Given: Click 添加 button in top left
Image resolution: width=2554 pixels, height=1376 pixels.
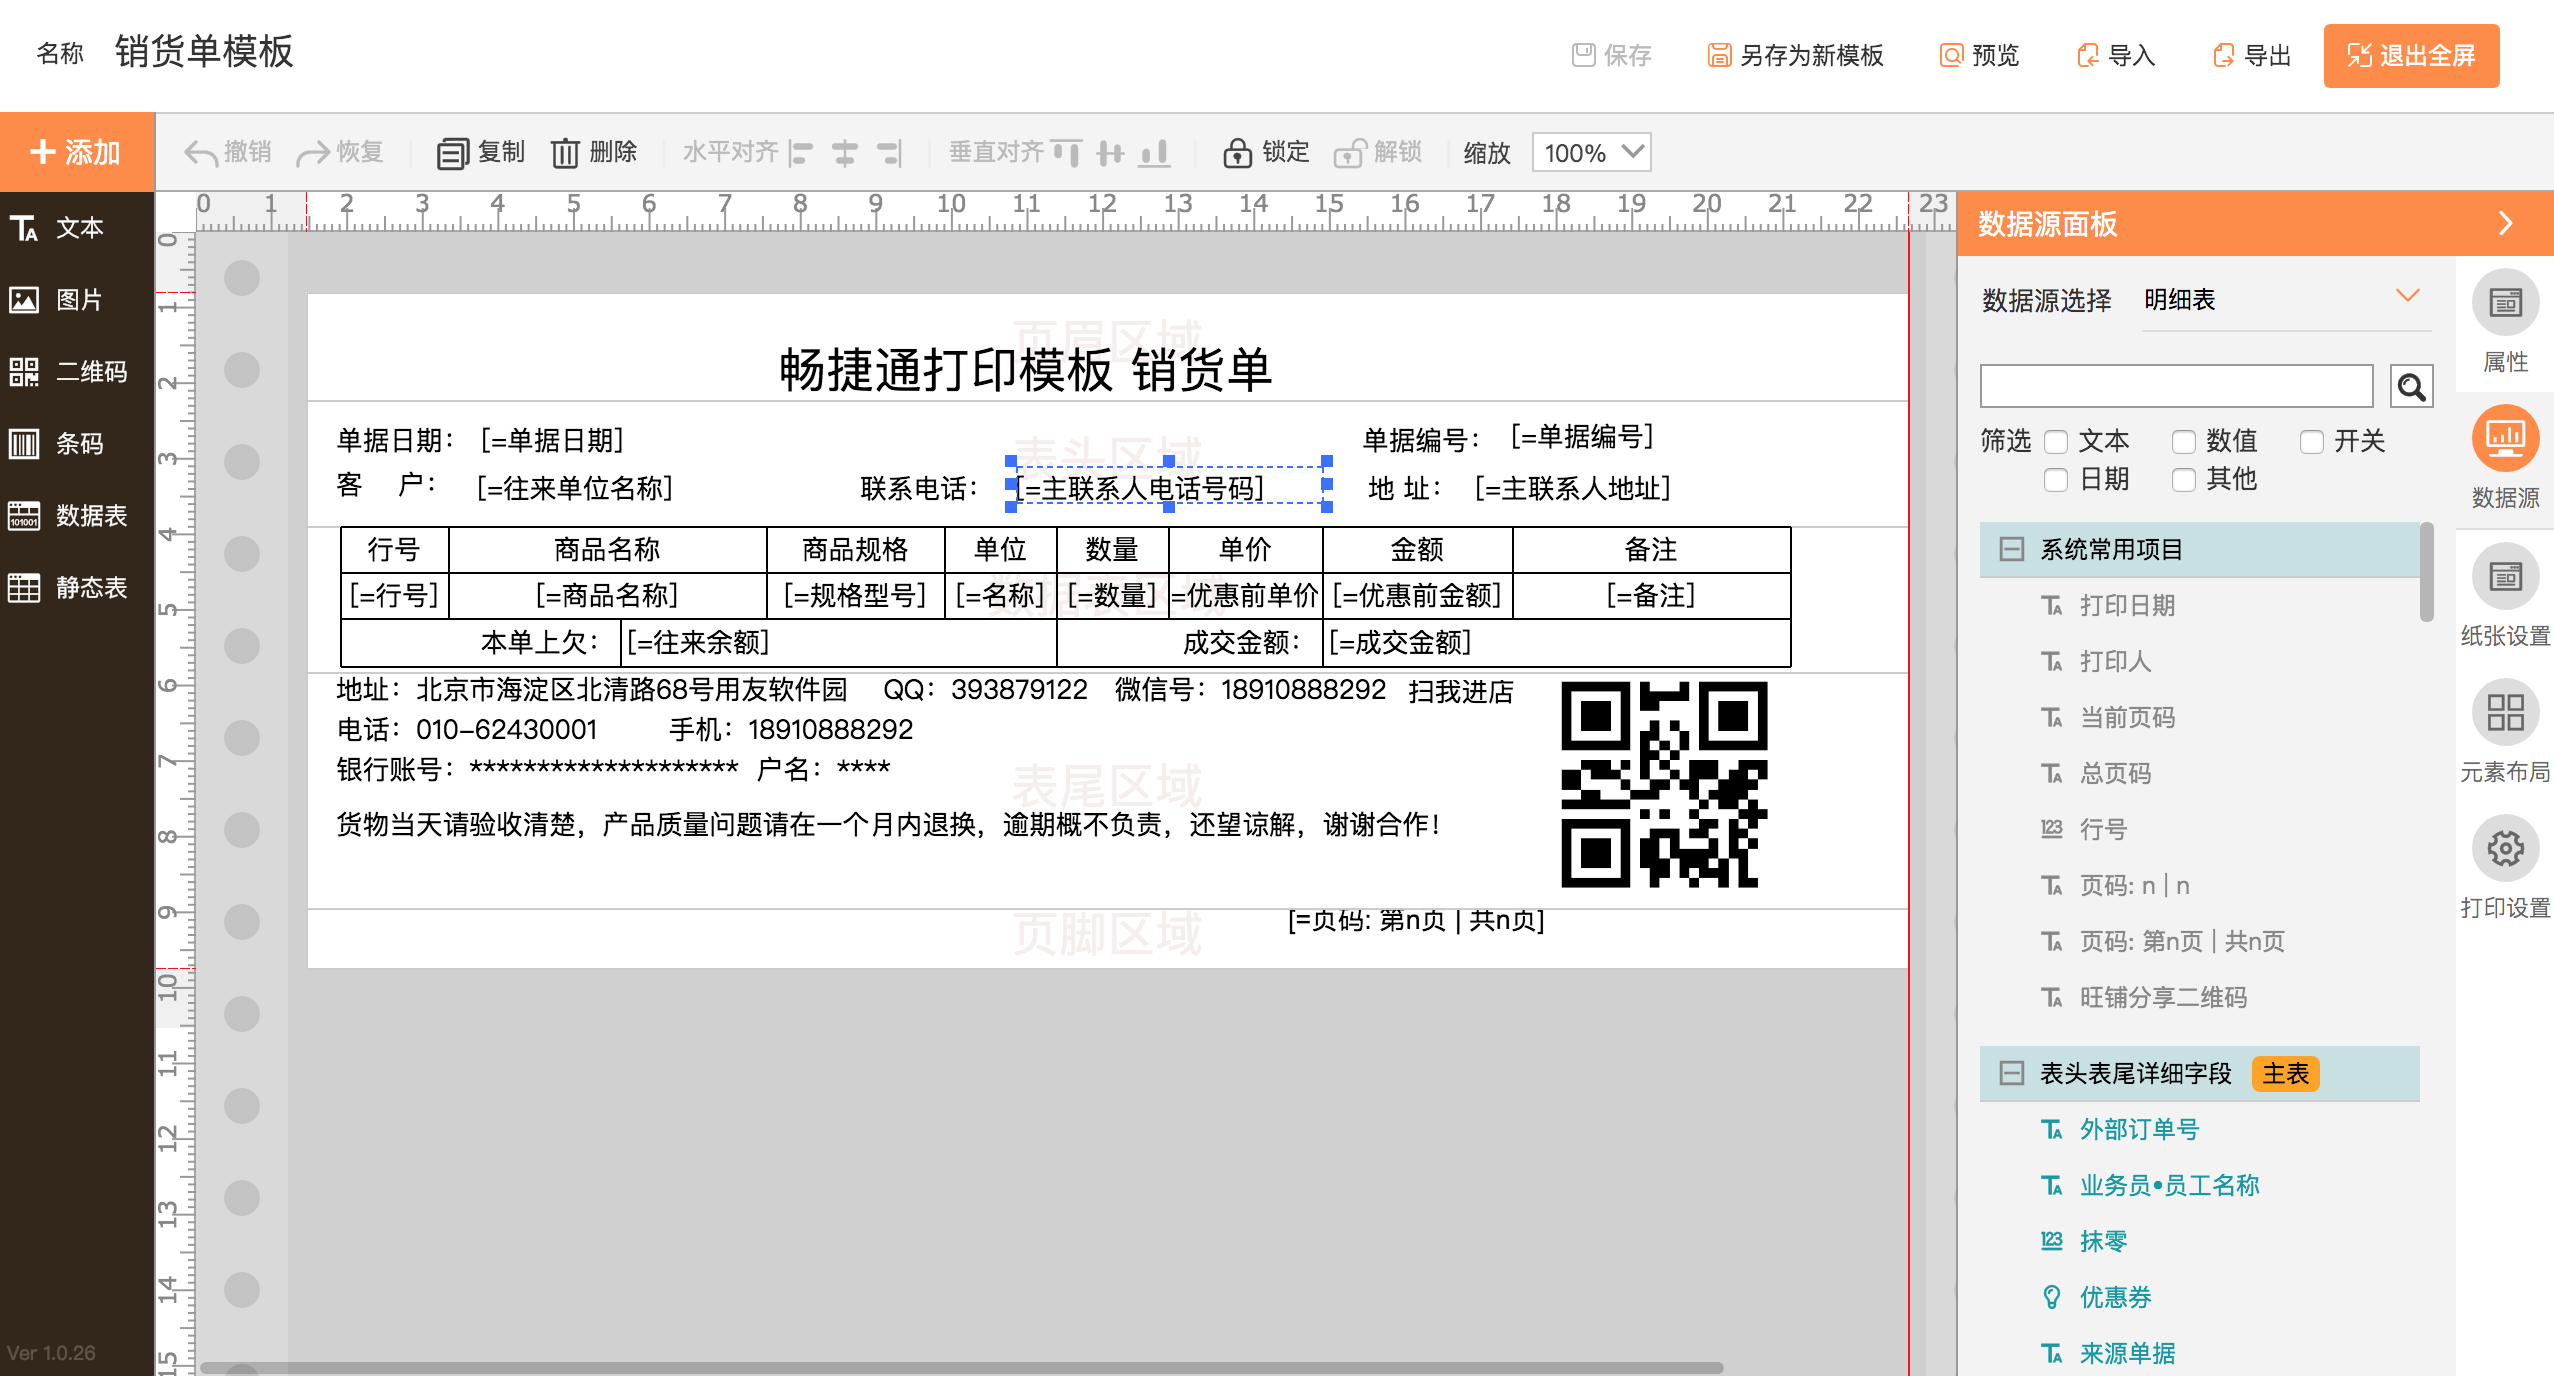Looking at the screenshot, I should pyautogui.click(x=76, y=153).
